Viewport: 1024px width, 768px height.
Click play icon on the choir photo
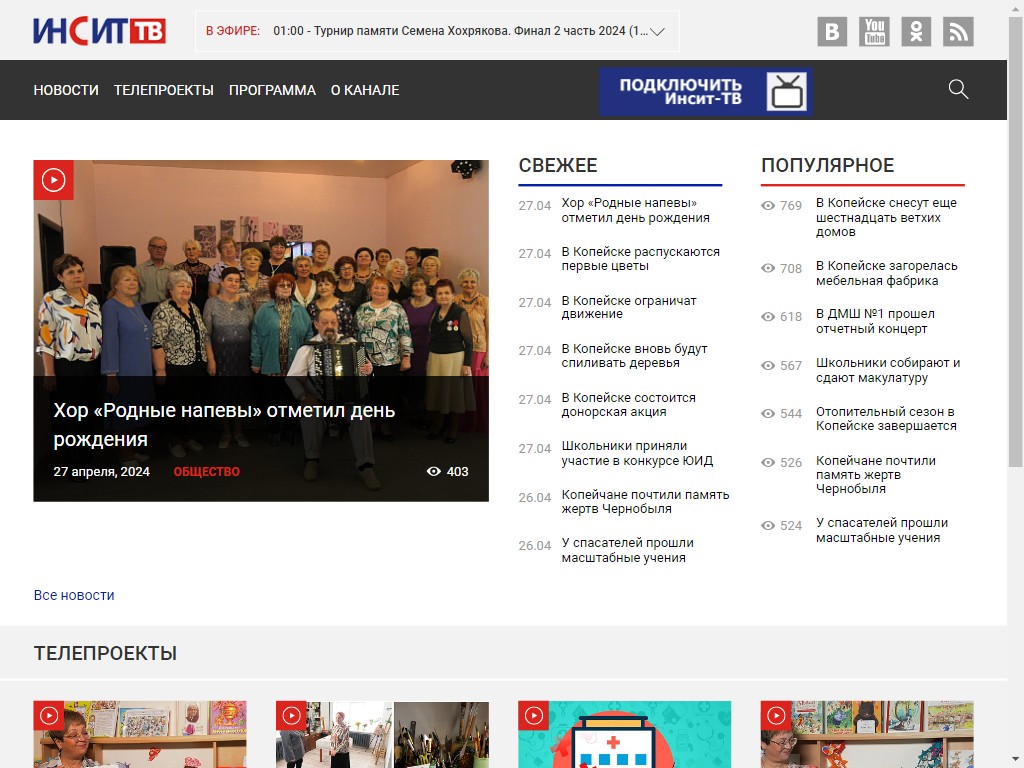[x=54, y=180]
